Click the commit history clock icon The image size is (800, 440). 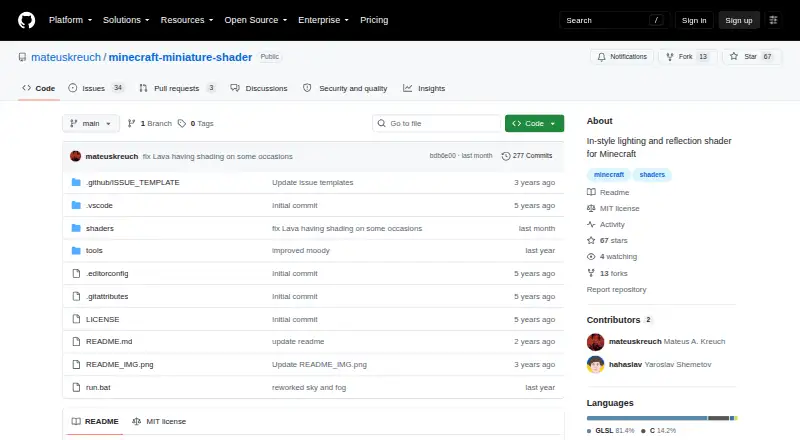[506, 156]
